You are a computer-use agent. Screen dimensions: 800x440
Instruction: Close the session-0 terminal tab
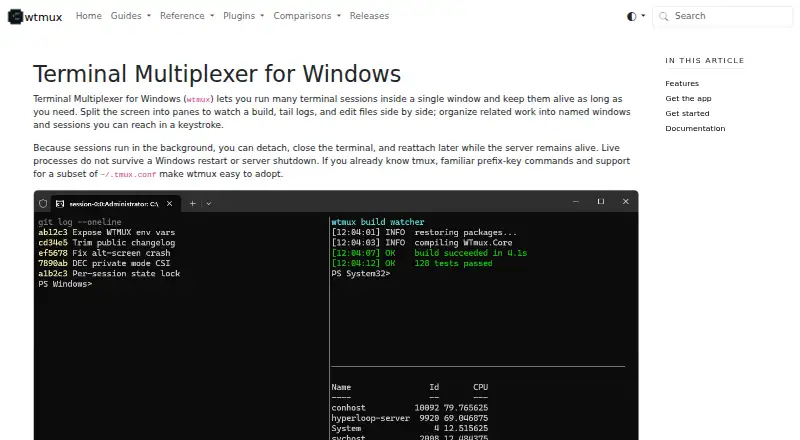point(169,204)
